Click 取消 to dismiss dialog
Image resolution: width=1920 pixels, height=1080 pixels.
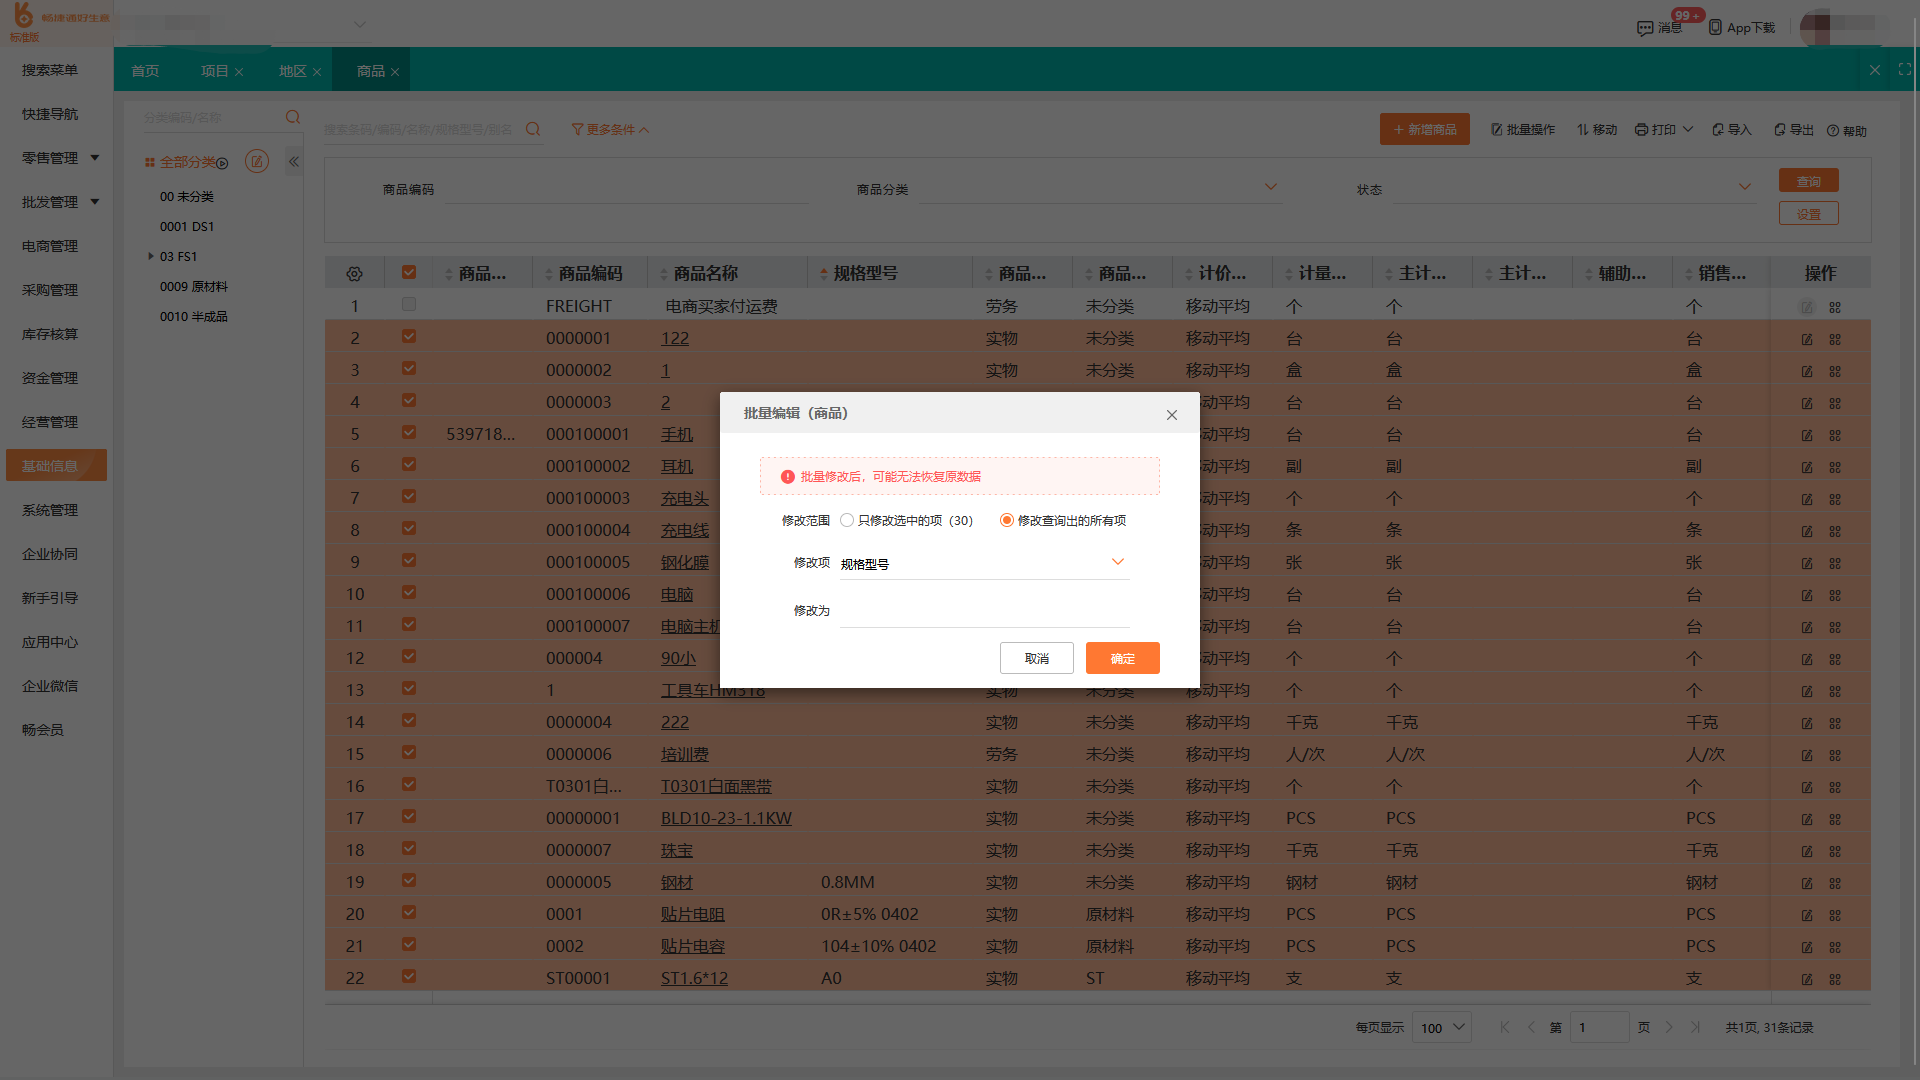[x=1036, y=658]
